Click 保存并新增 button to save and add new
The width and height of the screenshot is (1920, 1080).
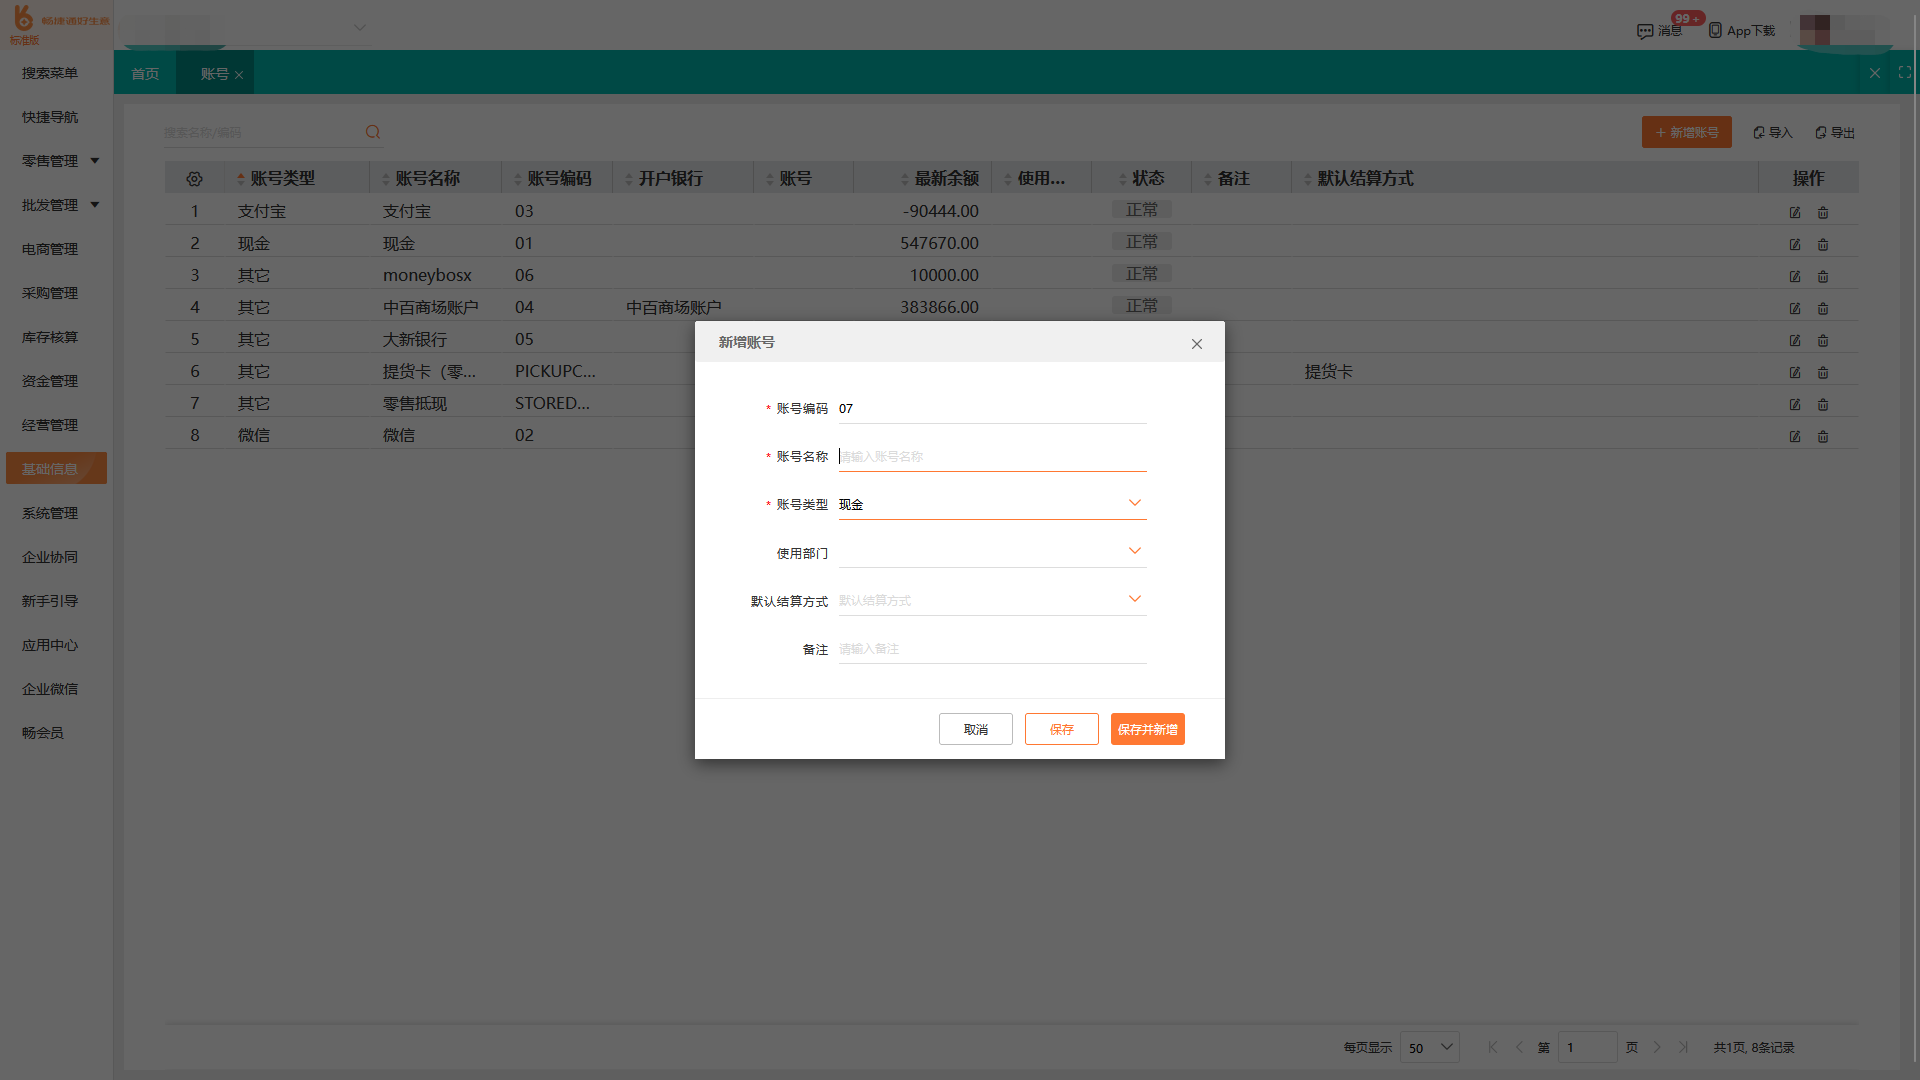[1147, 728]
